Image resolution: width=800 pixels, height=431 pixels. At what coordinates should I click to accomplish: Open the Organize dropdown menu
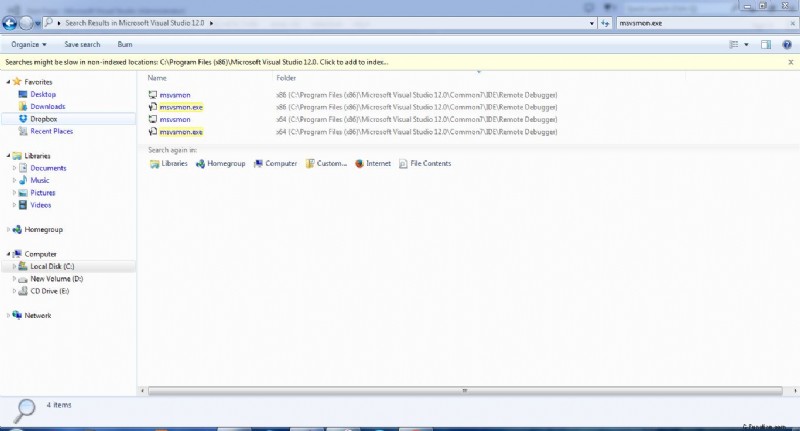click(29, 44)
